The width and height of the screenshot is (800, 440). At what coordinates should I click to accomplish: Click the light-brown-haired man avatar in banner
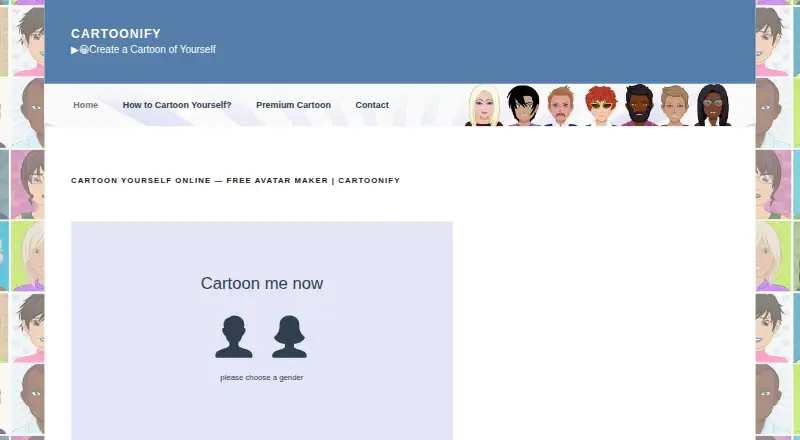click(674, 106)
